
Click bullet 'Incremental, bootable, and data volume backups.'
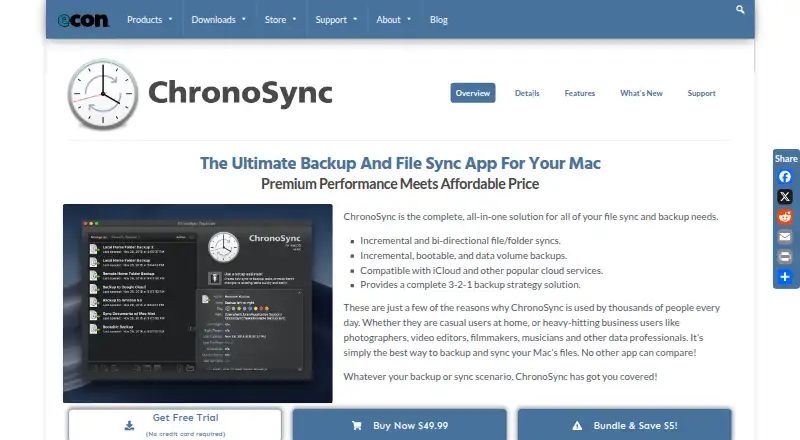(x=463, y=255)
